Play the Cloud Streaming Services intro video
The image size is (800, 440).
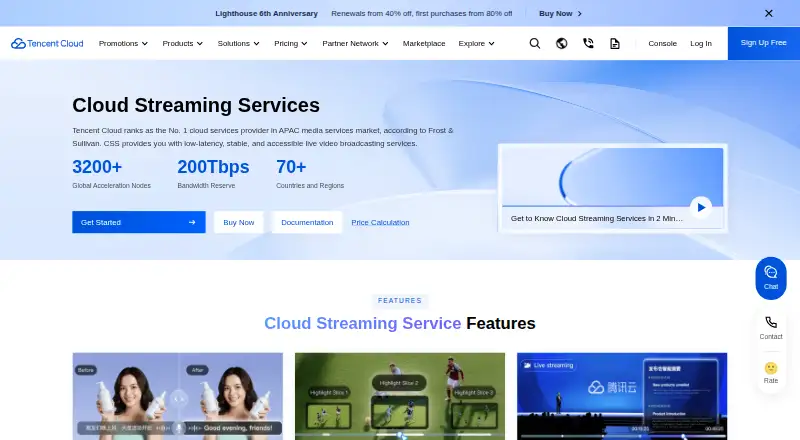701,207
